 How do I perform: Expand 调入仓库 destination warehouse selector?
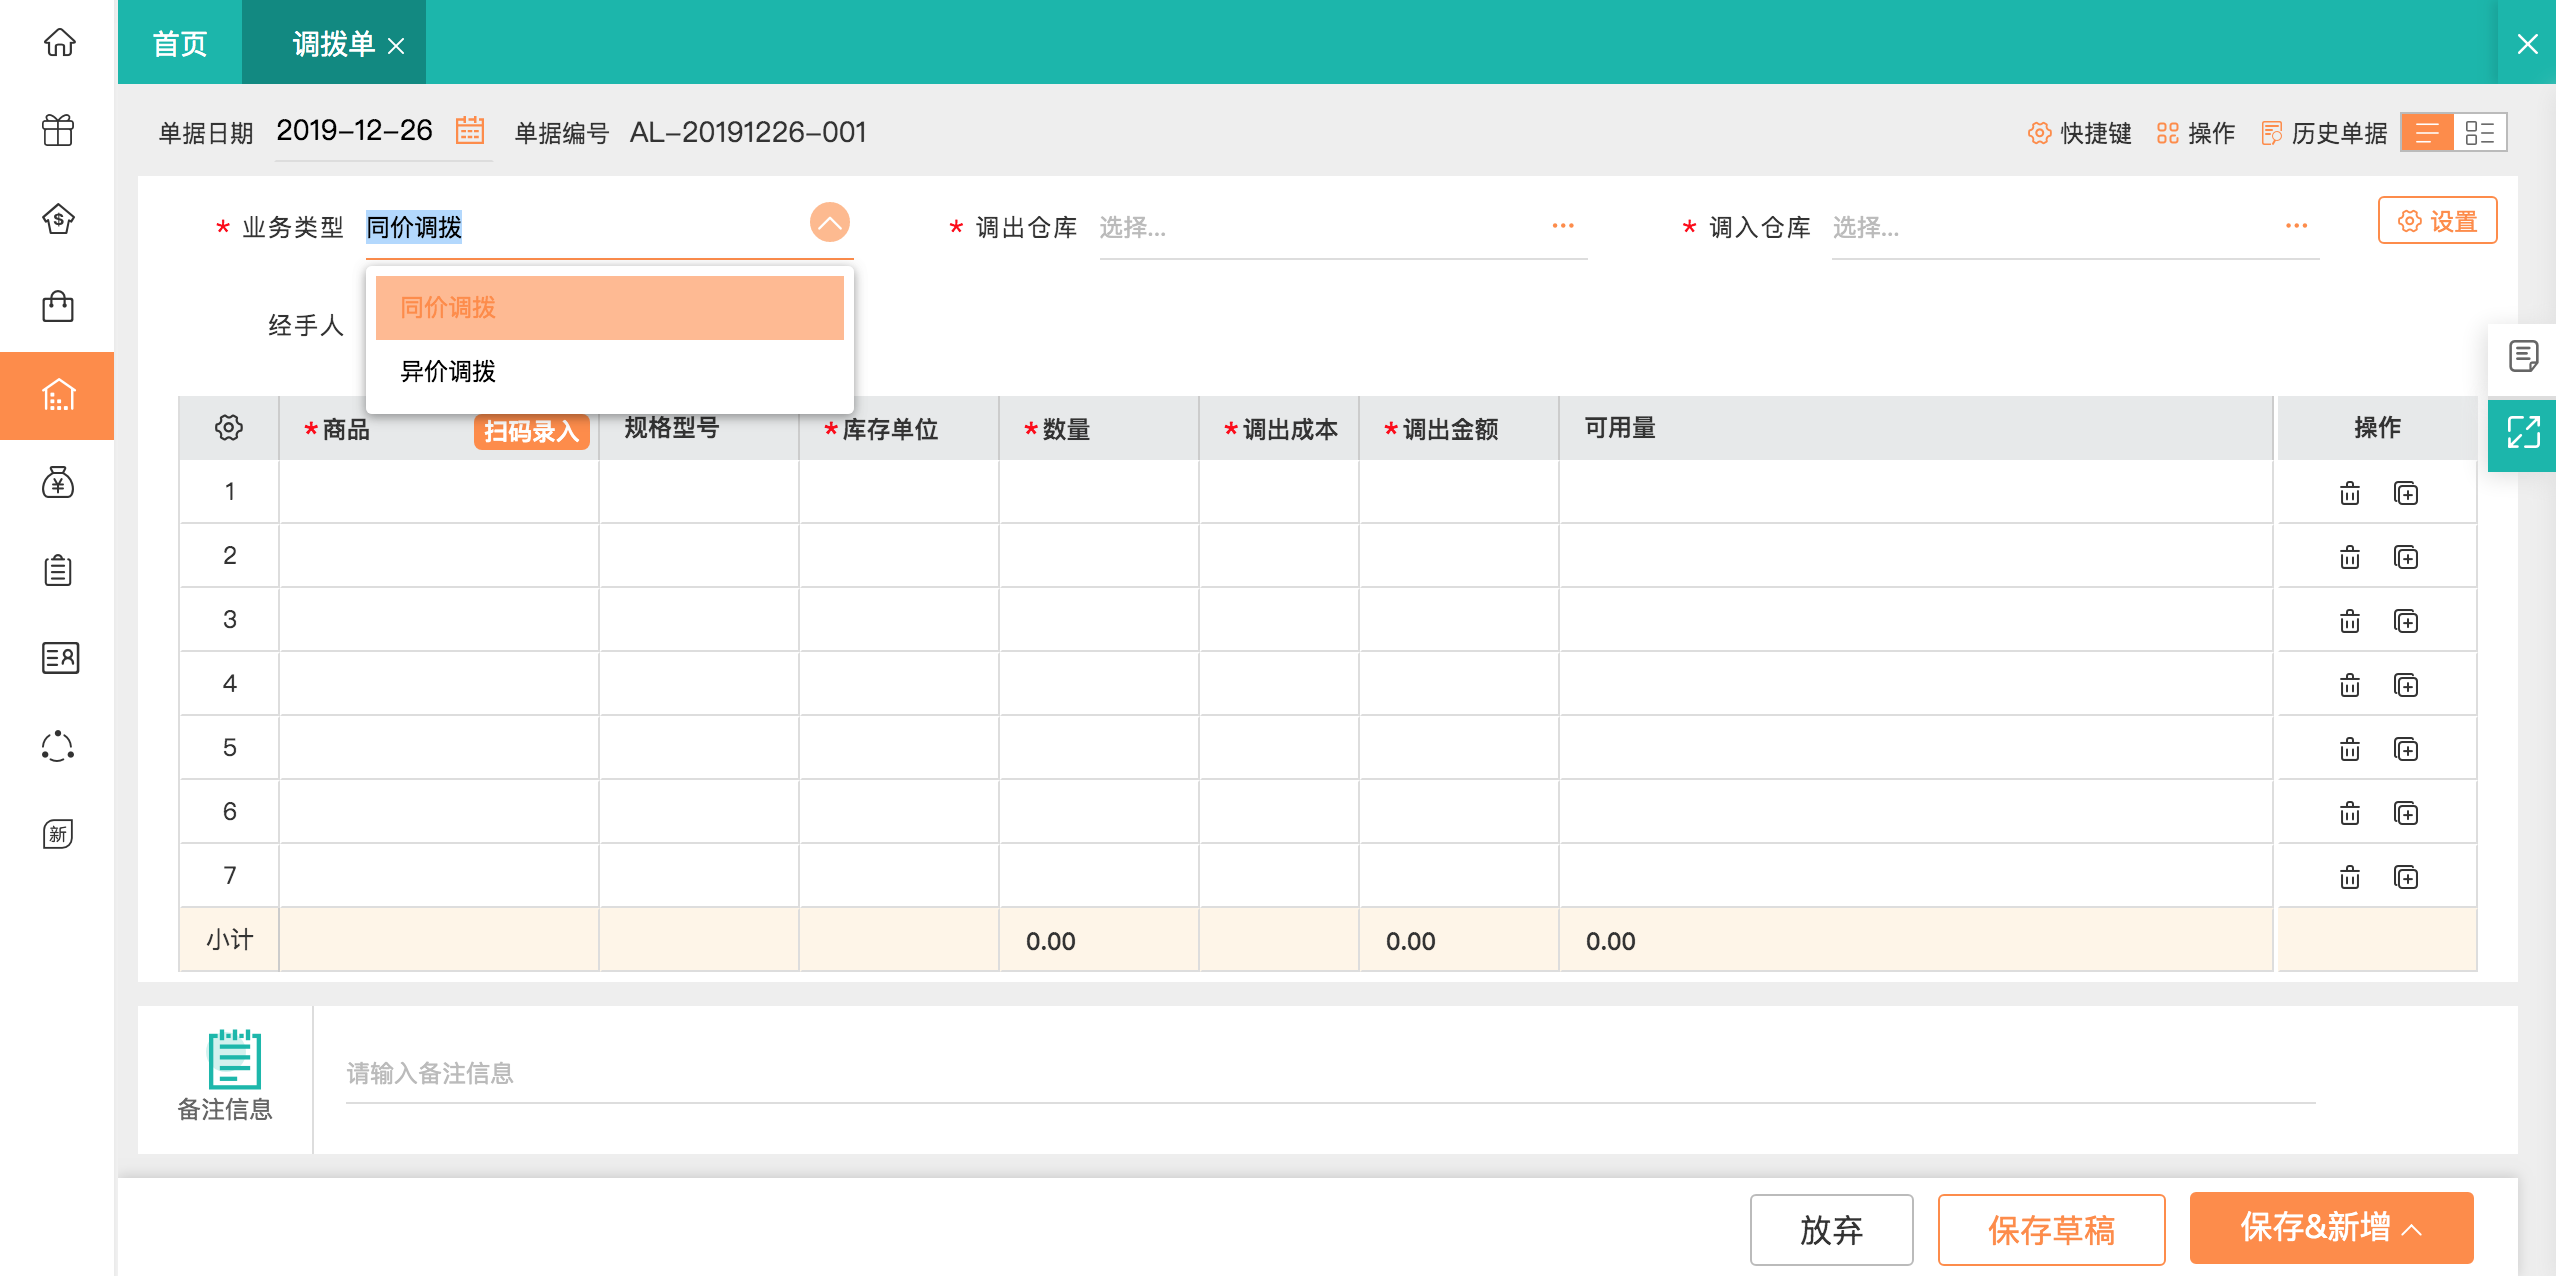click(x=2298, y=223)
